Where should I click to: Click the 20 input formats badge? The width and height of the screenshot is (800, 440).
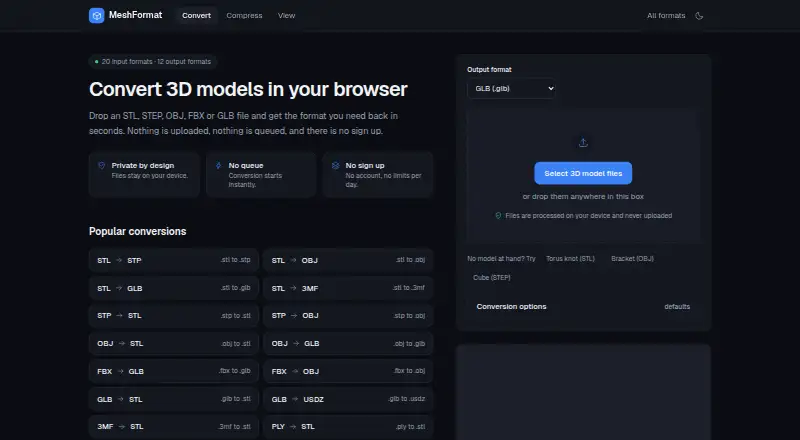coord(153,61)
